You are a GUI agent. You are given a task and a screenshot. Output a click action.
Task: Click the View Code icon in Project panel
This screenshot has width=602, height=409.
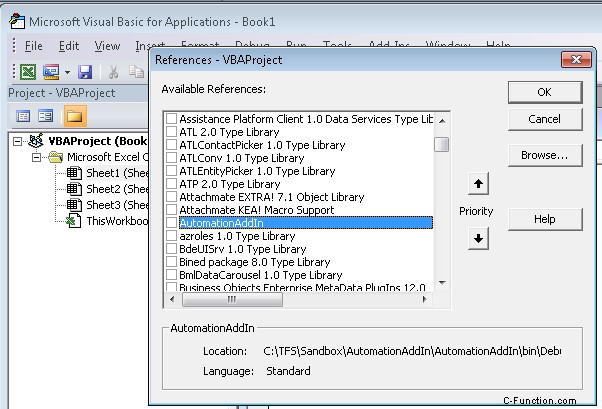(22, 115)
